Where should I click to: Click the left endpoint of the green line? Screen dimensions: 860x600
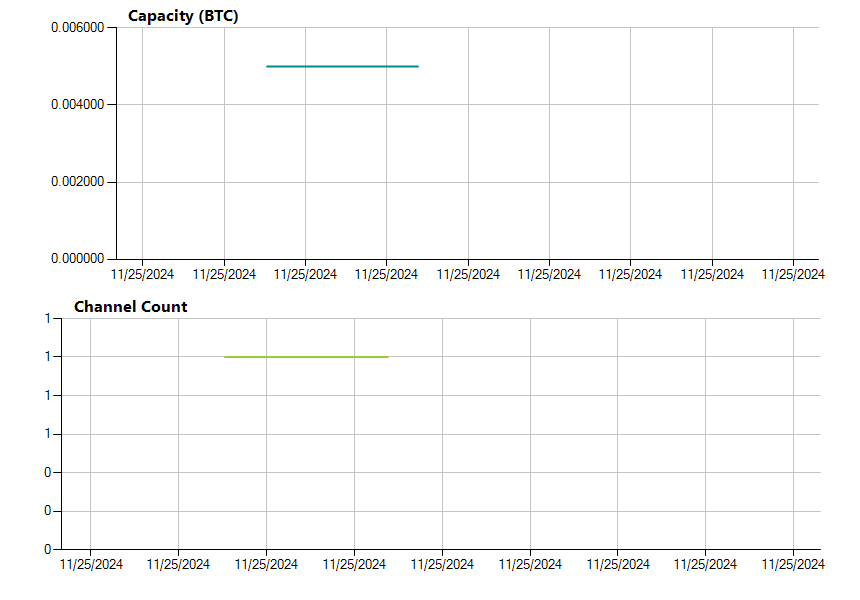pyautogui.click(x=225, y=357)
